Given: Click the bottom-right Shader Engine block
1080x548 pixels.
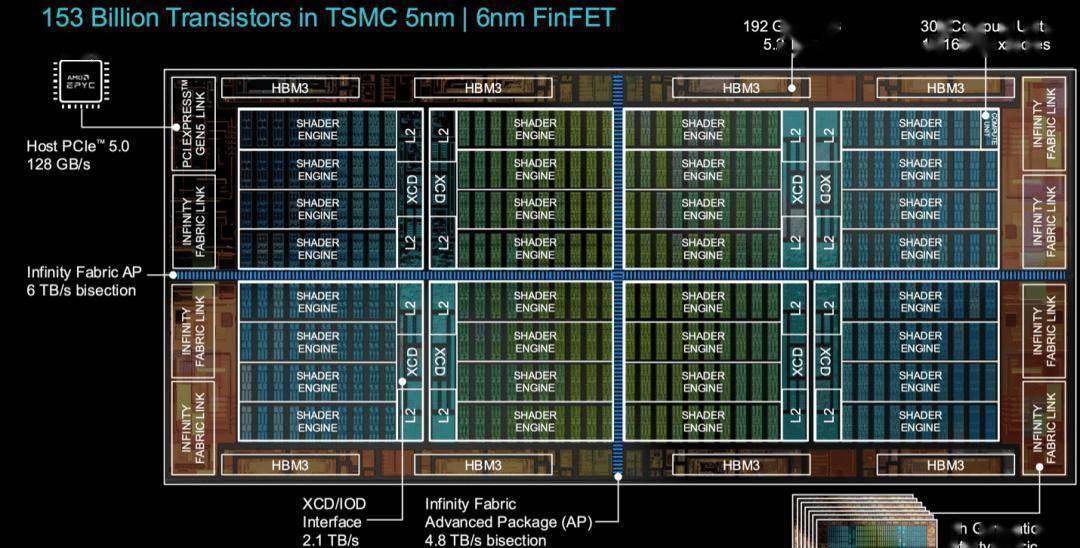Looking at the screenshot, I should (x=919, y=421).
